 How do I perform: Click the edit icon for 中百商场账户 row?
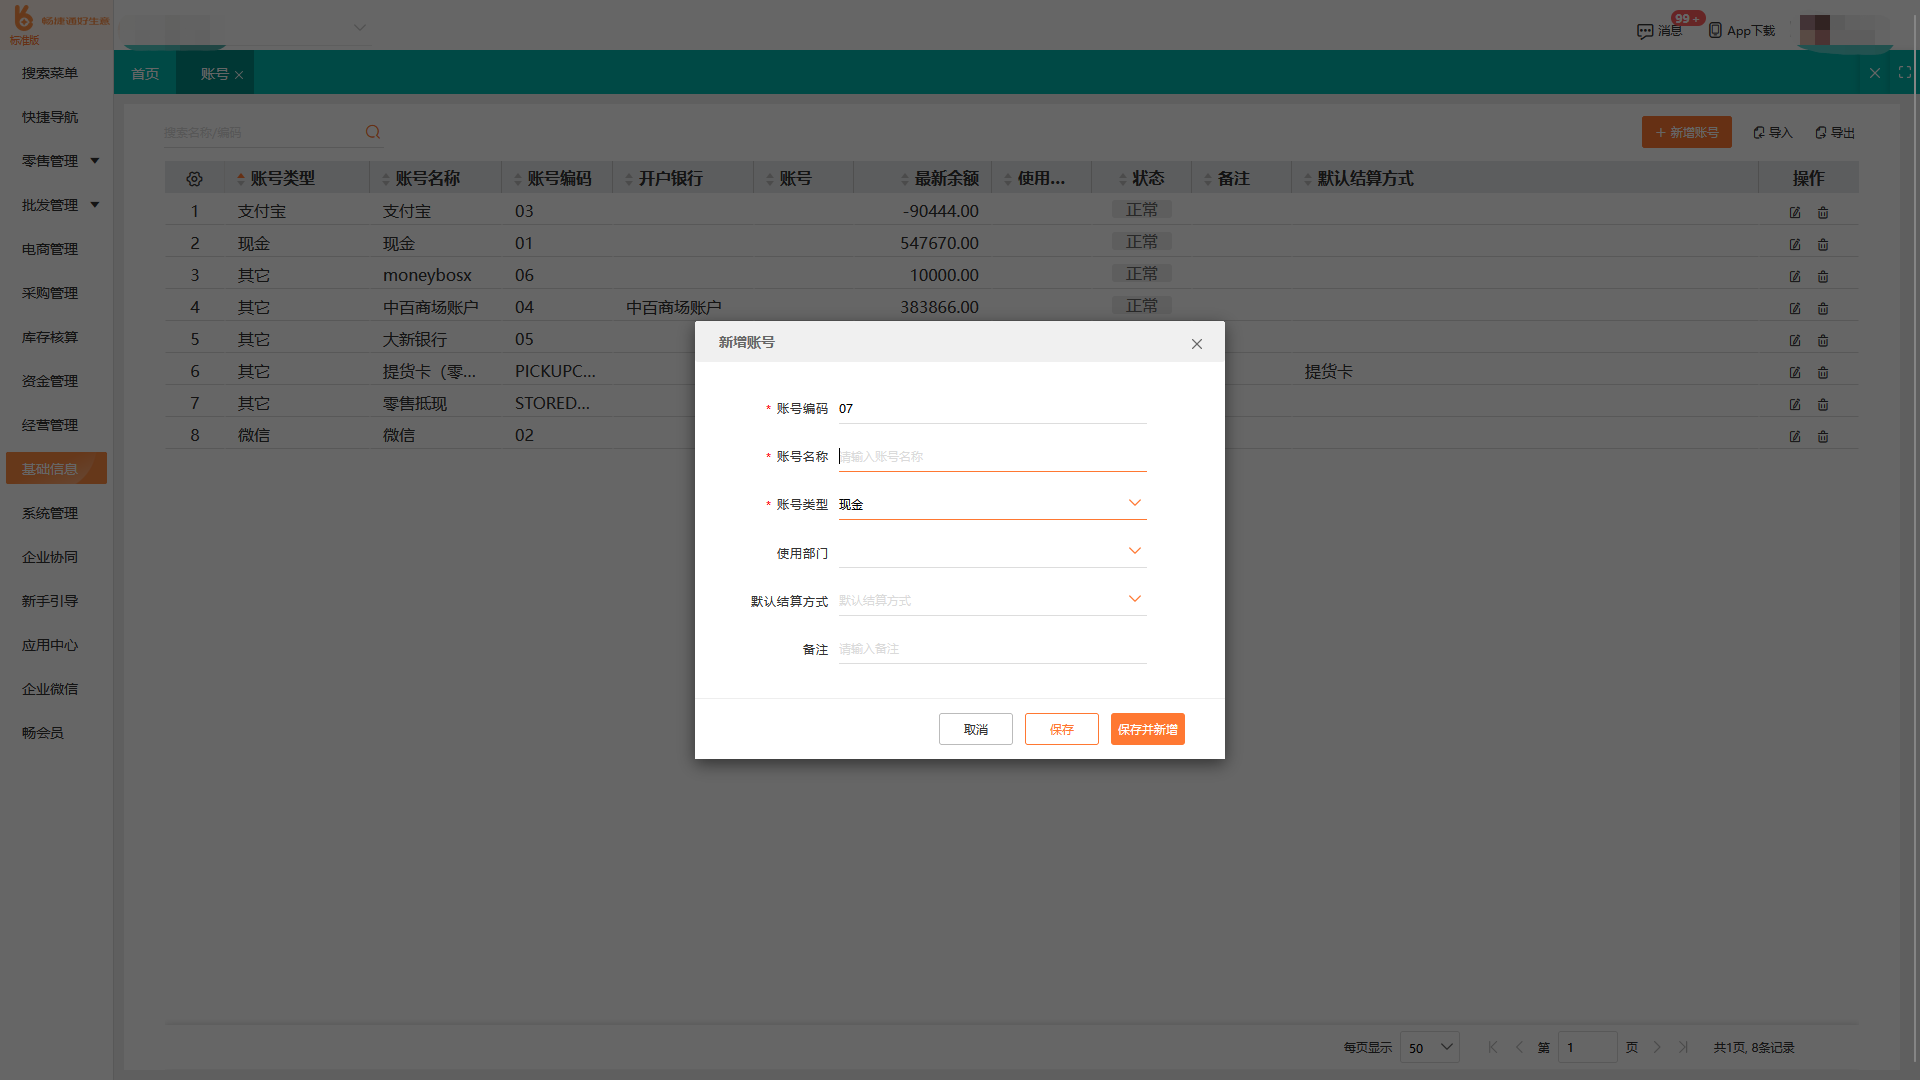pos(1795,309)
